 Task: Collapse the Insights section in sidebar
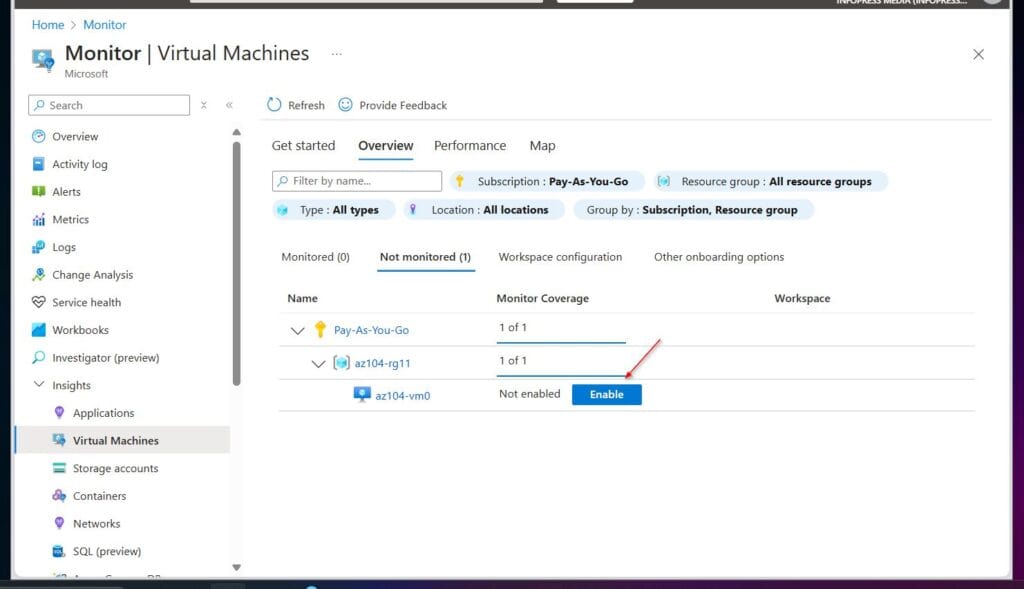[39, 385]
